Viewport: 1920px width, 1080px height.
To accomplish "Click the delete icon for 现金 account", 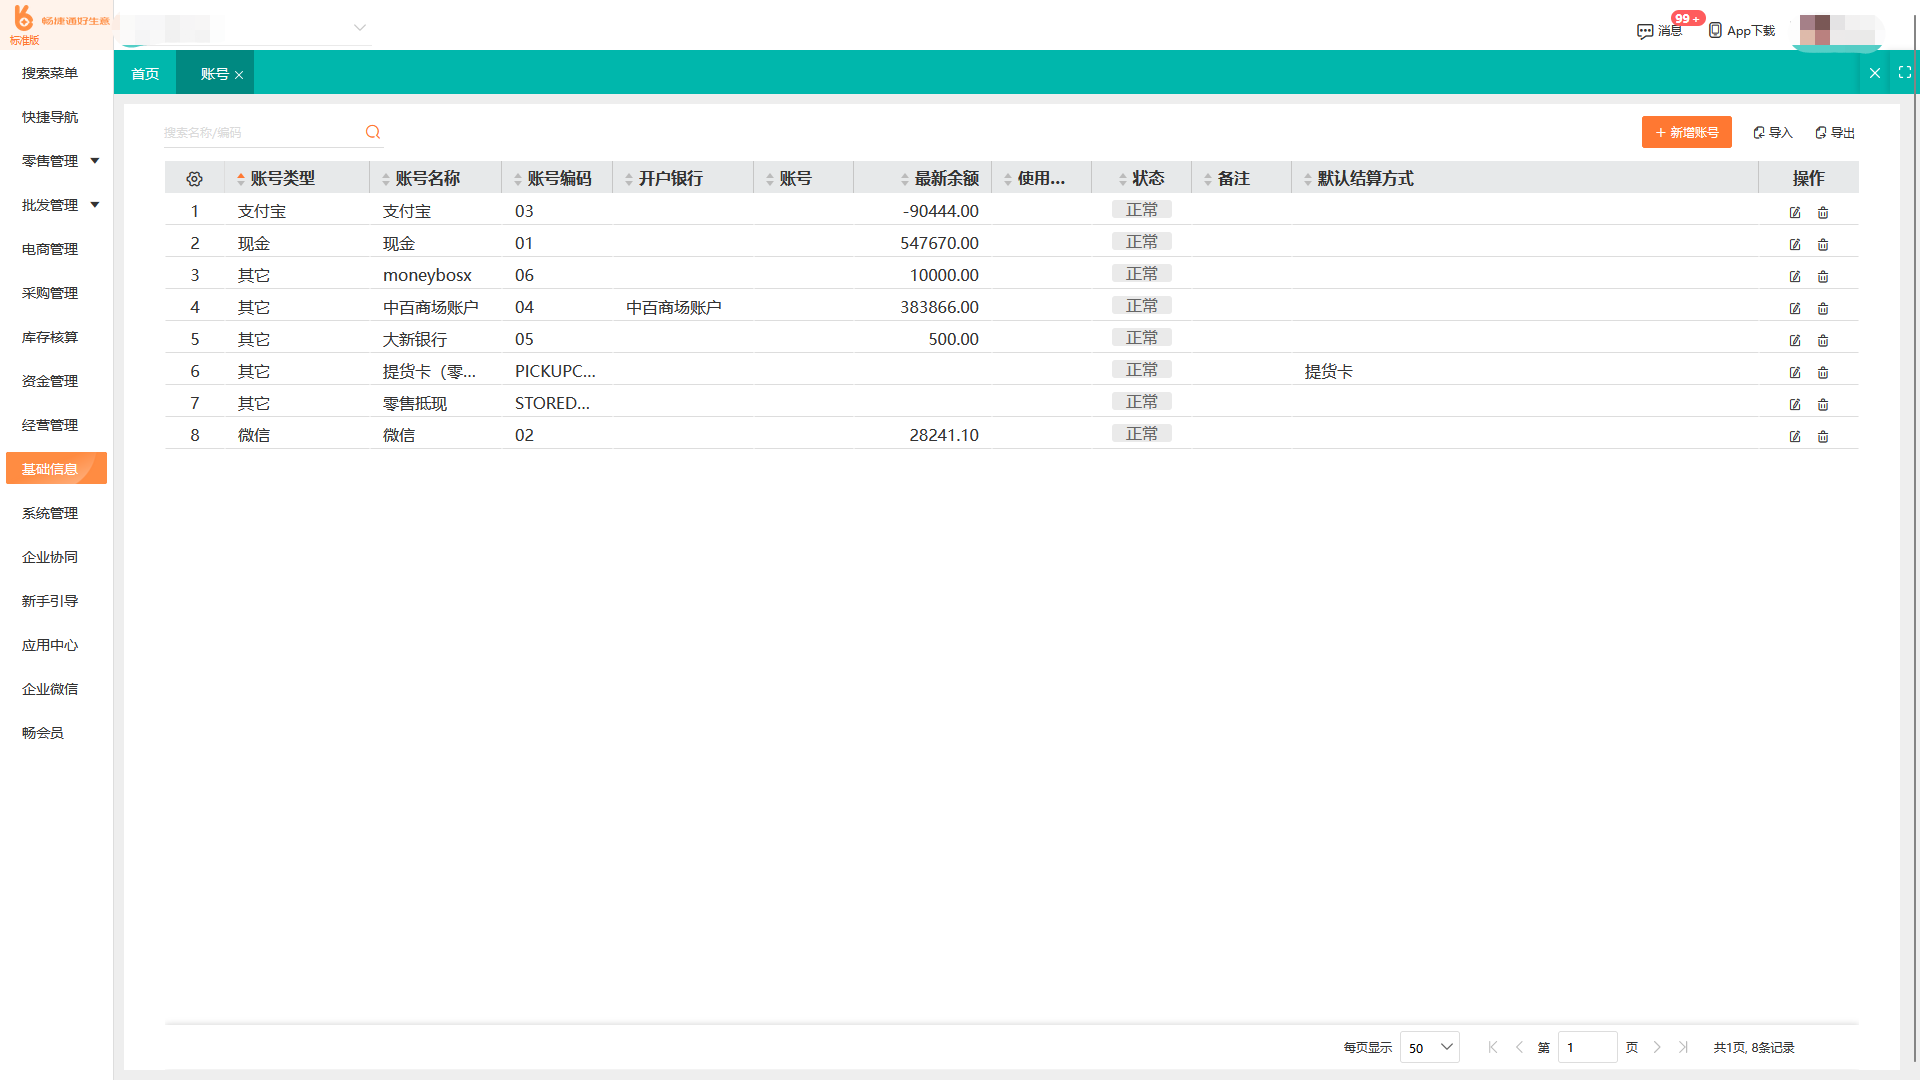I will (1824, 243).
